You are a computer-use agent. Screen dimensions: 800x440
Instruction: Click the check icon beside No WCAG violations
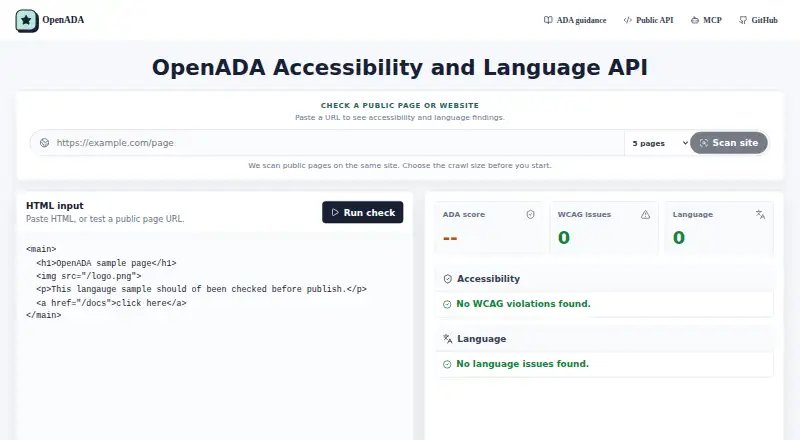coord(447,304)
